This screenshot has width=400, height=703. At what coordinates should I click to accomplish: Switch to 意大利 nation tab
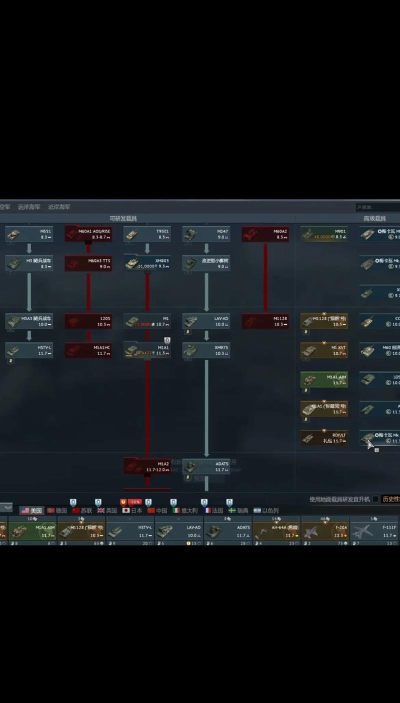[x=185, y=510]
